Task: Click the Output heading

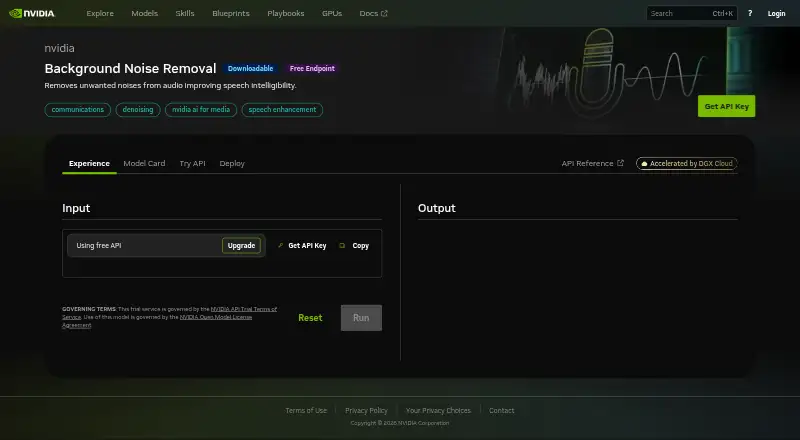Action: (x=437, y=208)
